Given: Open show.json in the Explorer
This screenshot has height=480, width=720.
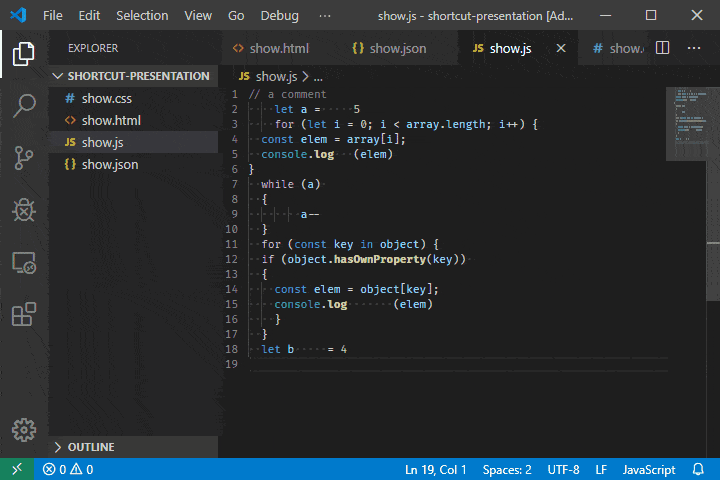Looking at the screenshot, I should pyautogui.click(x=133, y=164).
